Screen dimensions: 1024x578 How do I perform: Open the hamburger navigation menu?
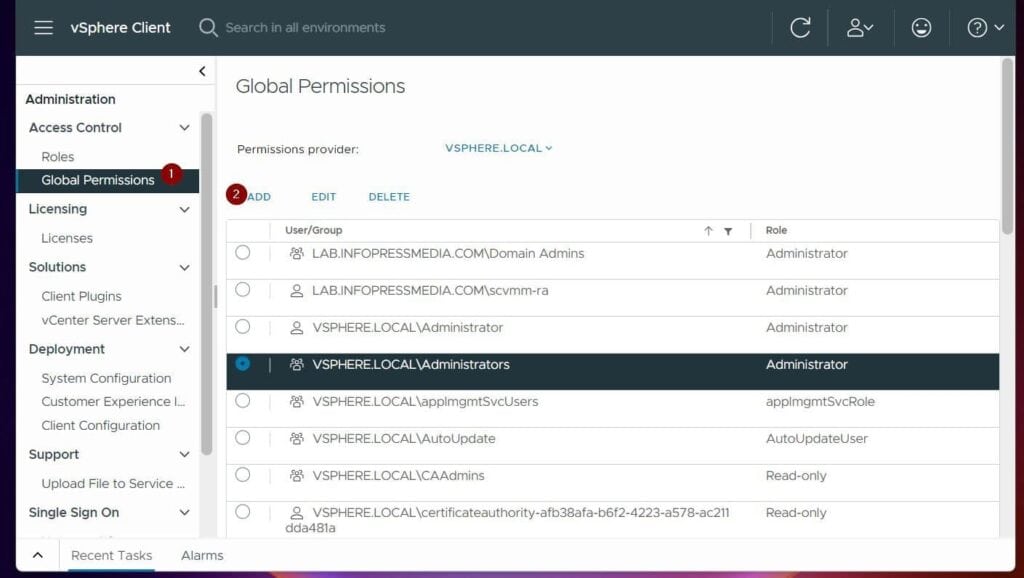42,27
